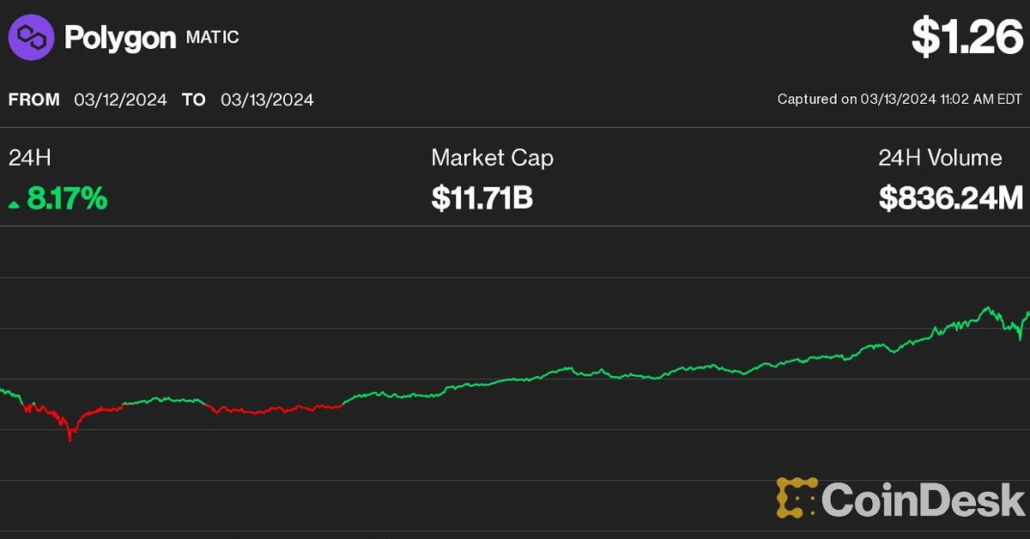Open the TO date 03/13/2024
This screenshot has width=1030, height=539.
tap(267, 99)
